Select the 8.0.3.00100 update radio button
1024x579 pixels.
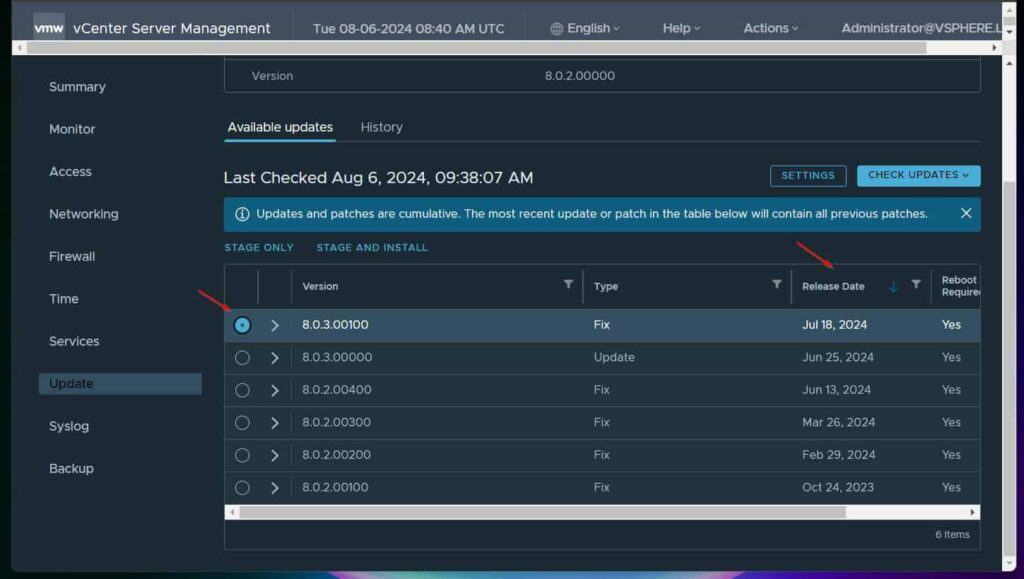(x=242, y=324)
